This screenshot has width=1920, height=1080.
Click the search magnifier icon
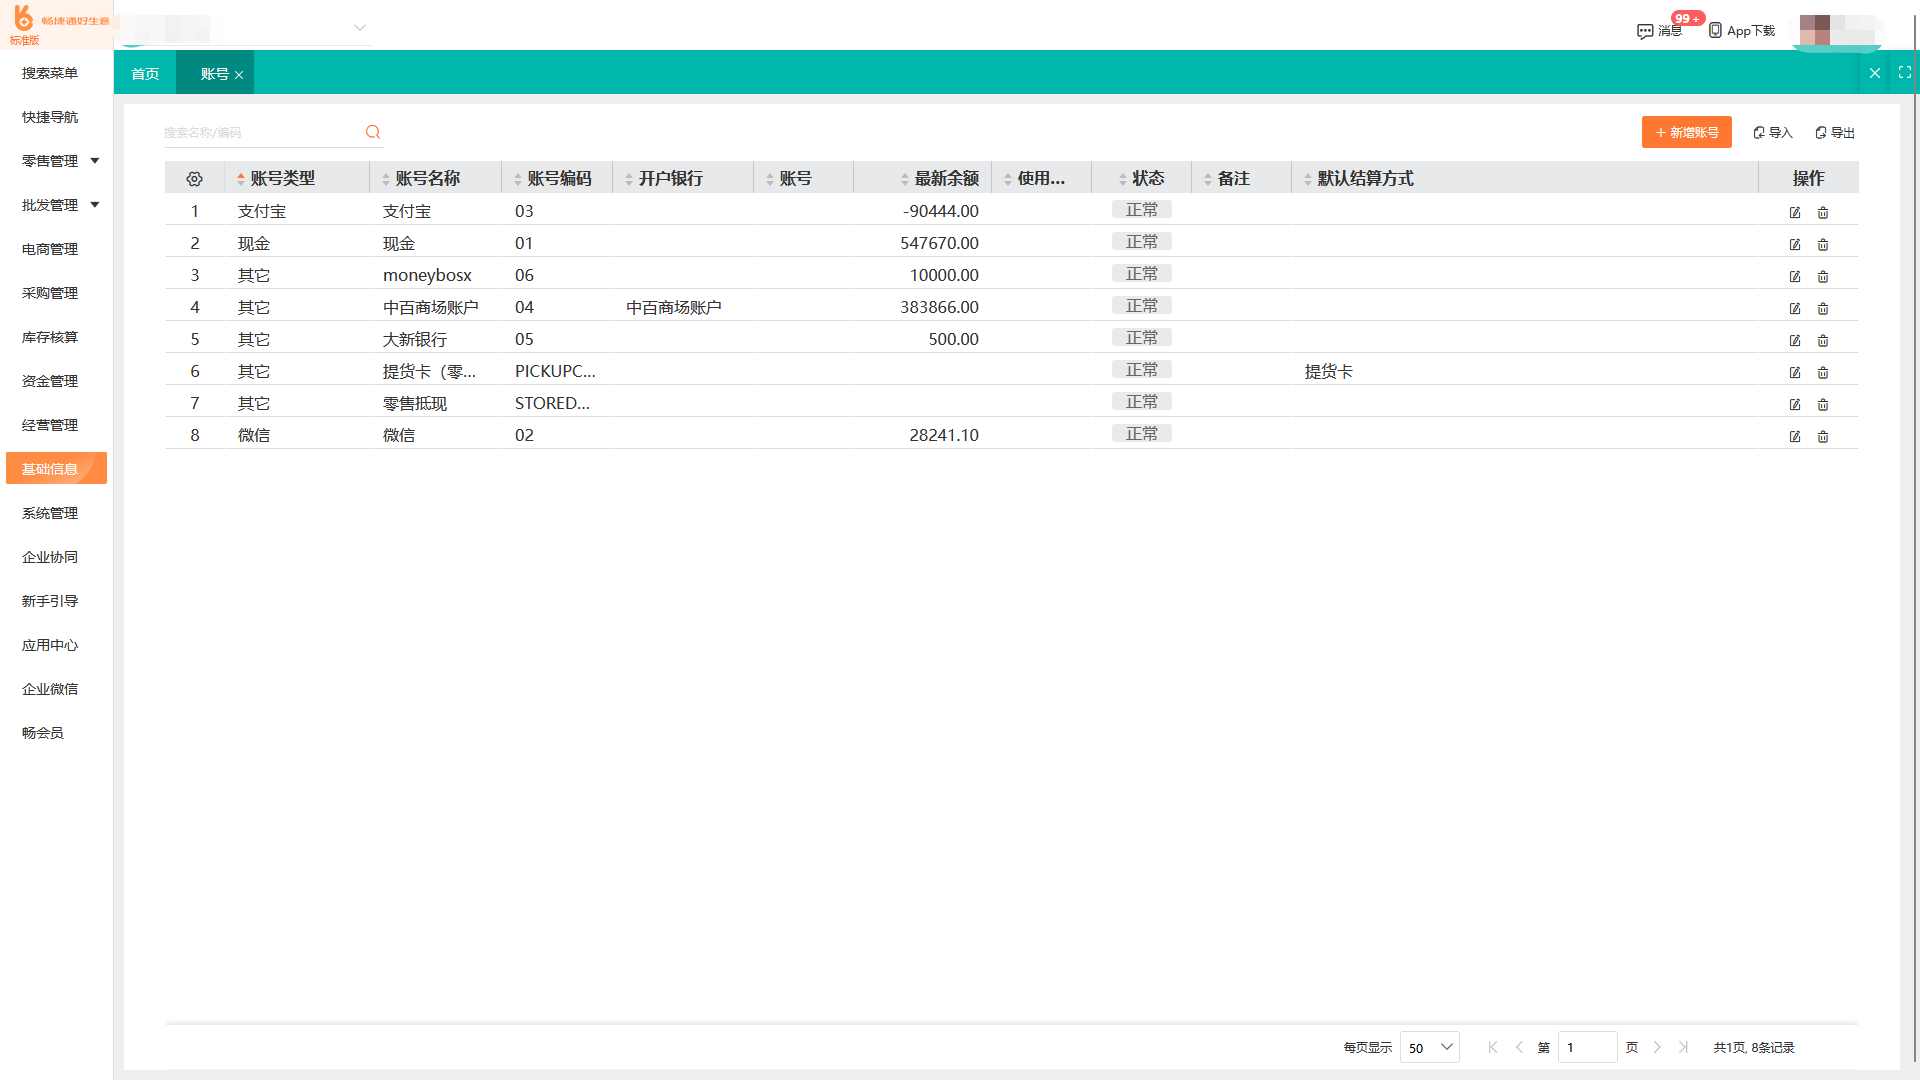pyautogui.click(x=372, y=131)
